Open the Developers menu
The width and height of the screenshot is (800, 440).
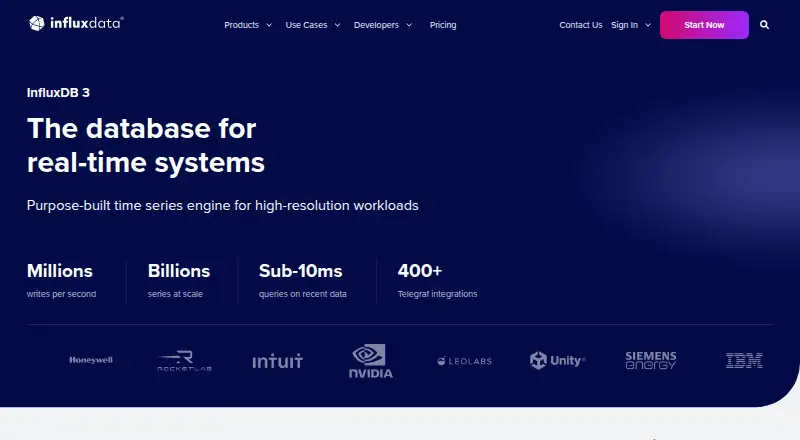pos(376,25)
